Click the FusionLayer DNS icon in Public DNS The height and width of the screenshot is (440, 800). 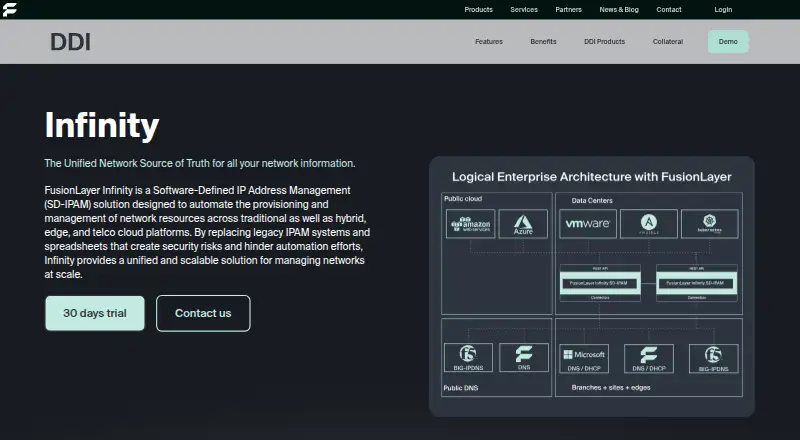(524, 357)
